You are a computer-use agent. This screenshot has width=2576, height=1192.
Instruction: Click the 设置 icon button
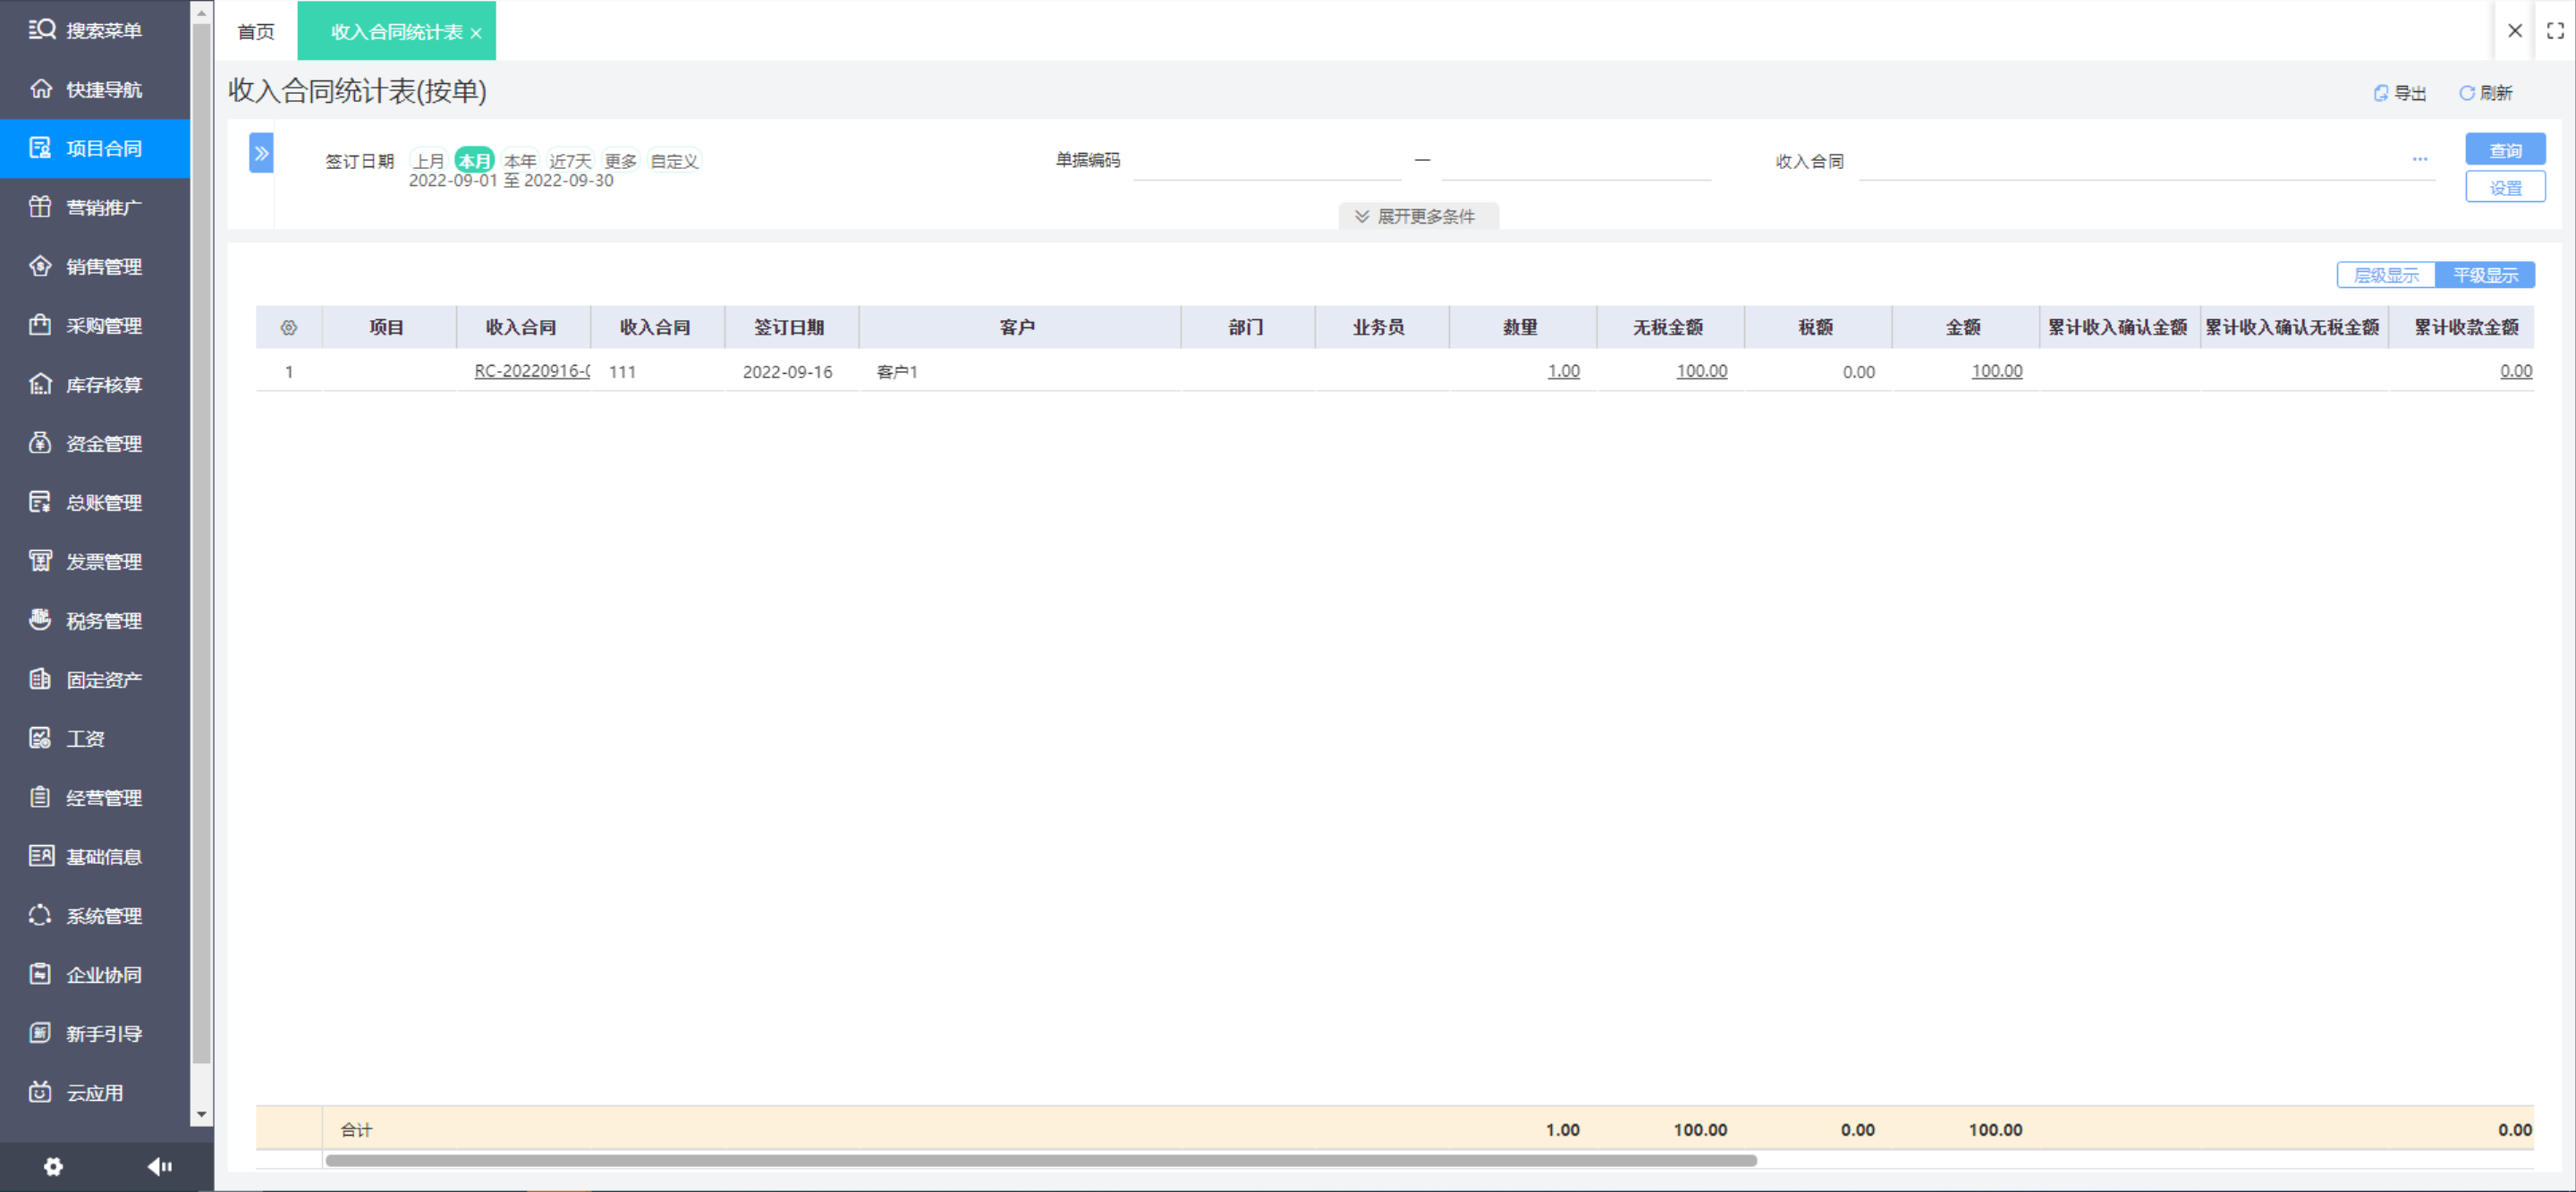tap(2505, 185)
